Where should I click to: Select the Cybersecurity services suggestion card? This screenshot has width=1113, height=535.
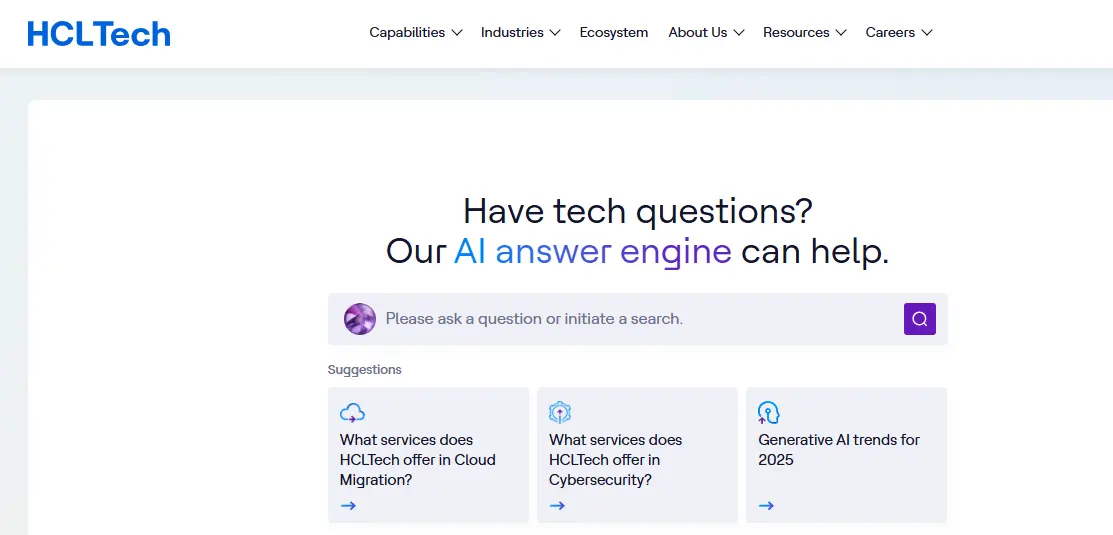point(637,455)
